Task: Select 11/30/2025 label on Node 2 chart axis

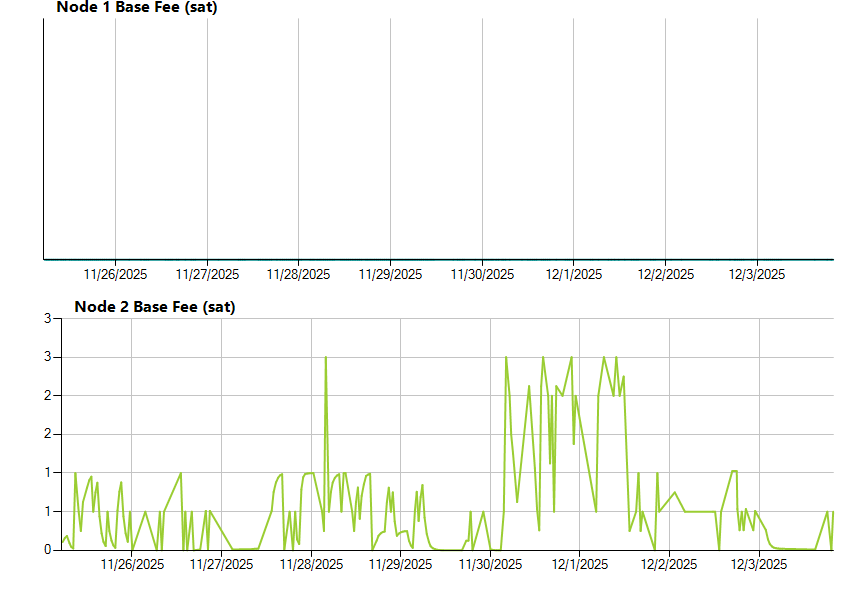Action: point(490,565)
